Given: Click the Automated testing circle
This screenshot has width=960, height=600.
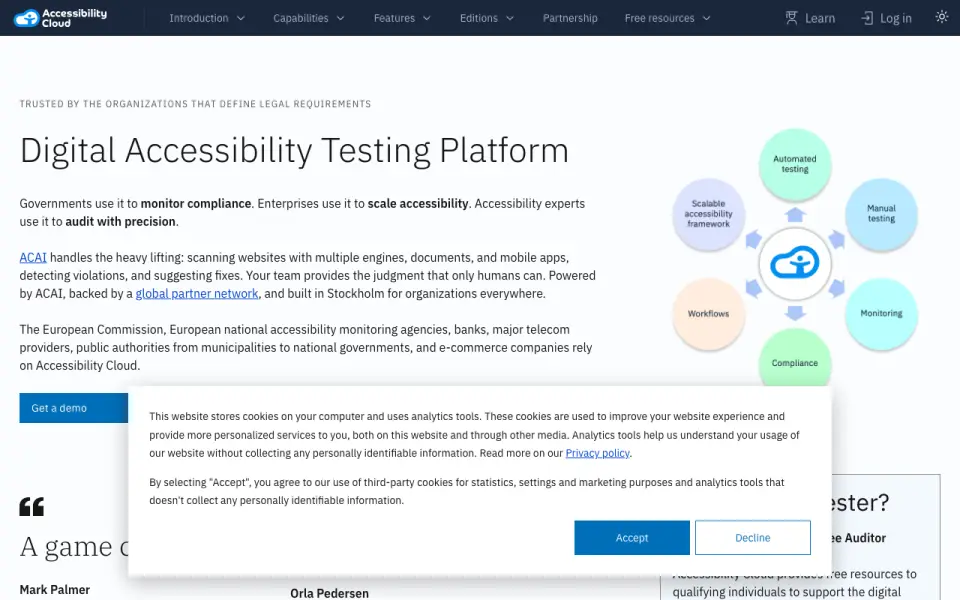Looking at the screenshot, I should click(x=795, y=164).
